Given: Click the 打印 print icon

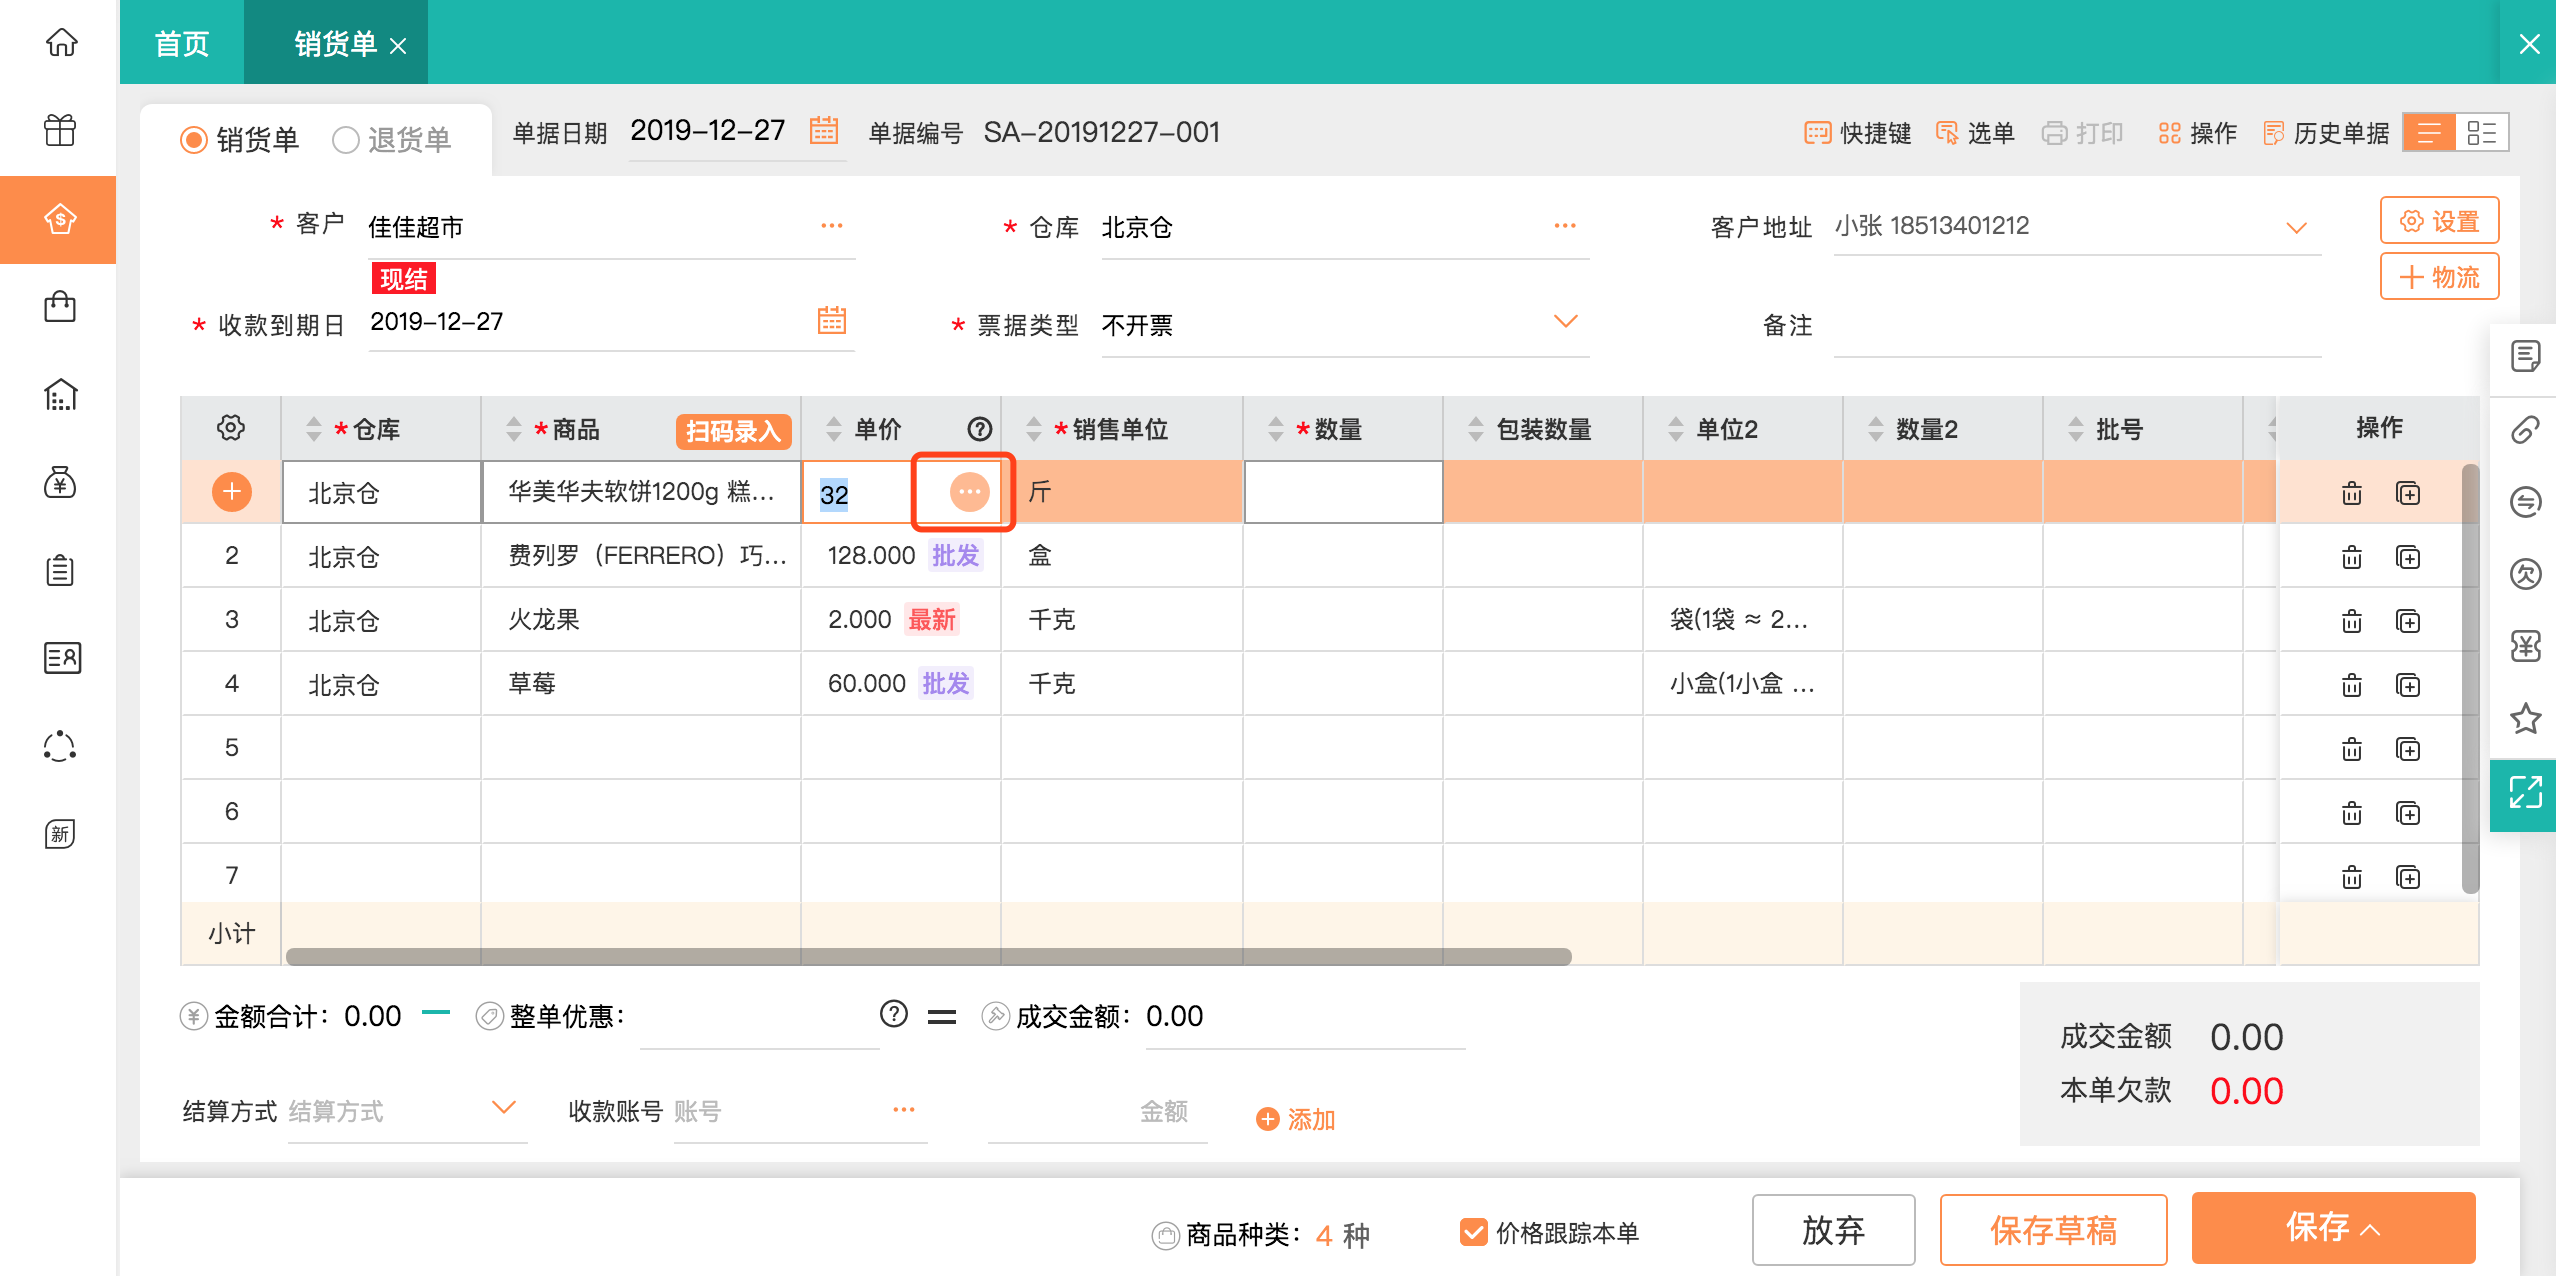Looking at the screenshot, I should [x=2054, y=134].
